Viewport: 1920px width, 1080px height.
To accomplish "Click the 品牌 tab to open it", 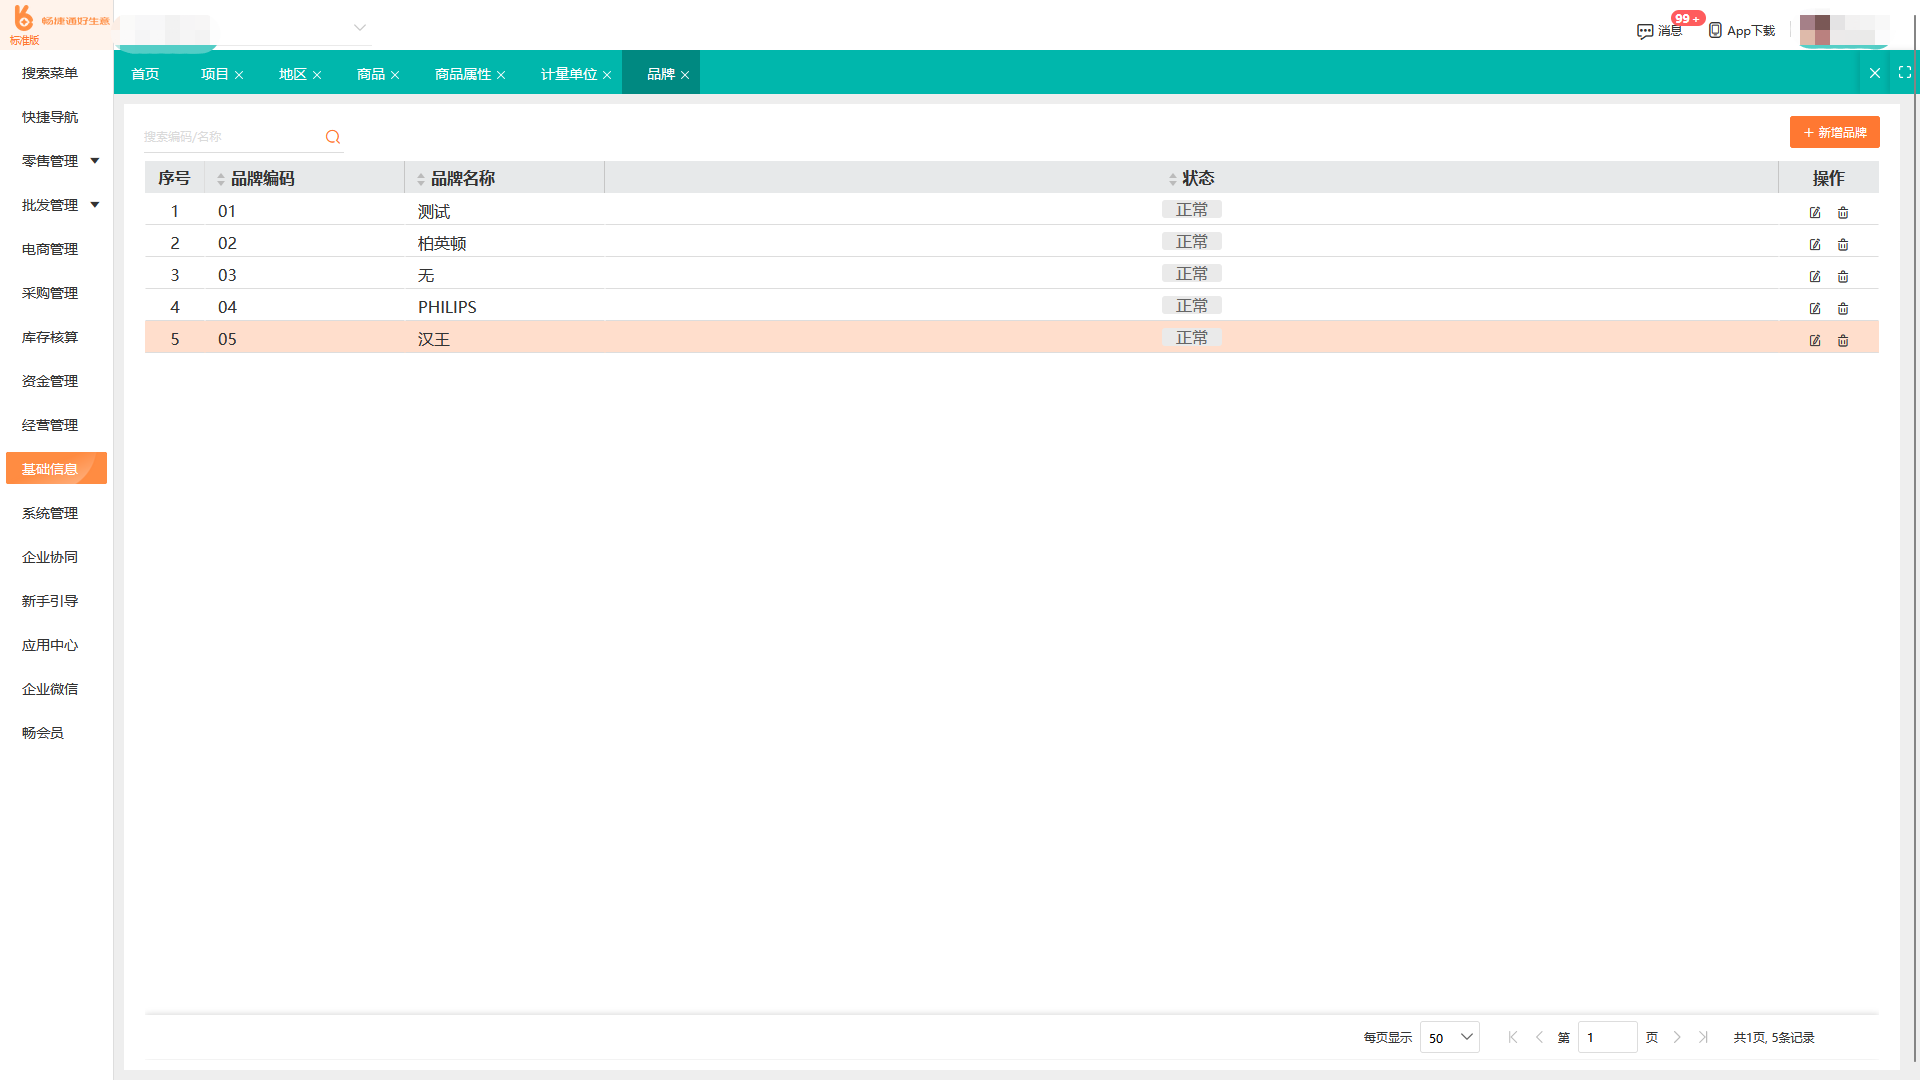I will point(661,73).
